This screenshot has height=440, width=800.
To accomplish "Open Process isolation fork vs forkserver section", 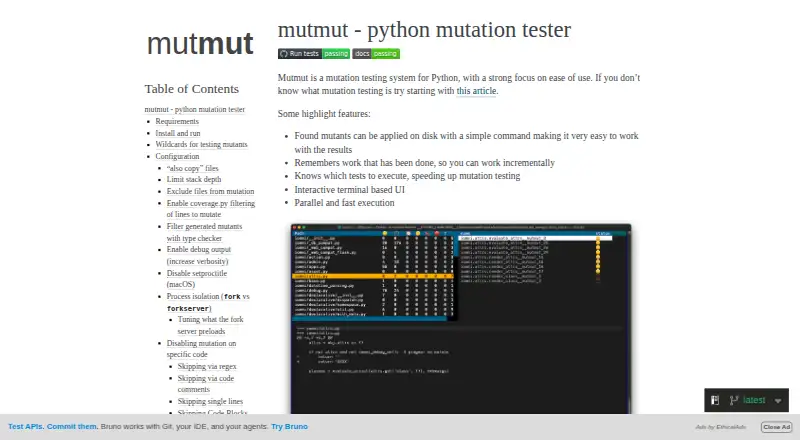I will point(208,302).
